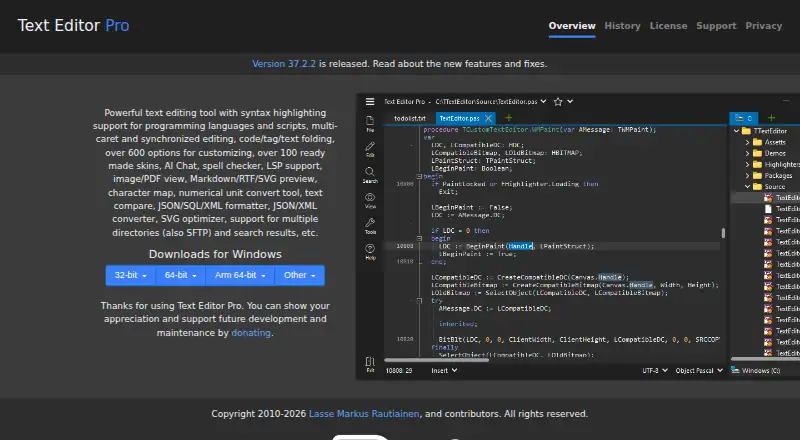Click the View eye icon in the sidebar
800x440 pixels.
(x=370, y=197)
